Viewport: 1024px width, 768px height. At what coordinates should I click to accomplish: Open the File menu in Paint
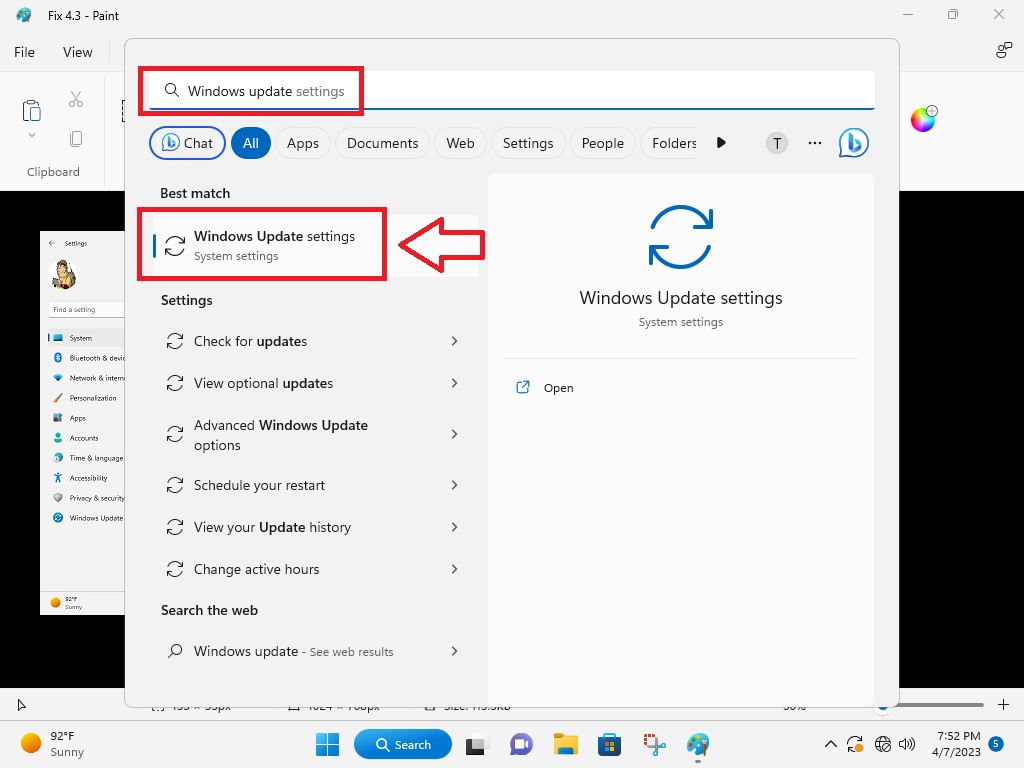[24, 52]
